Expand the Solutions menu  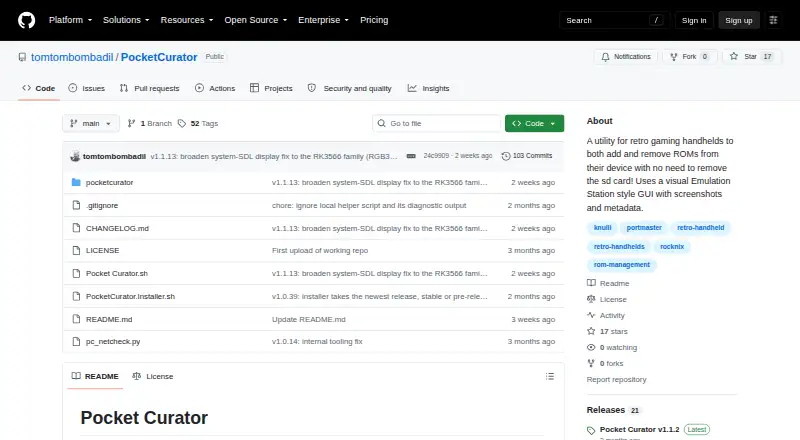(x=126, y=20)
